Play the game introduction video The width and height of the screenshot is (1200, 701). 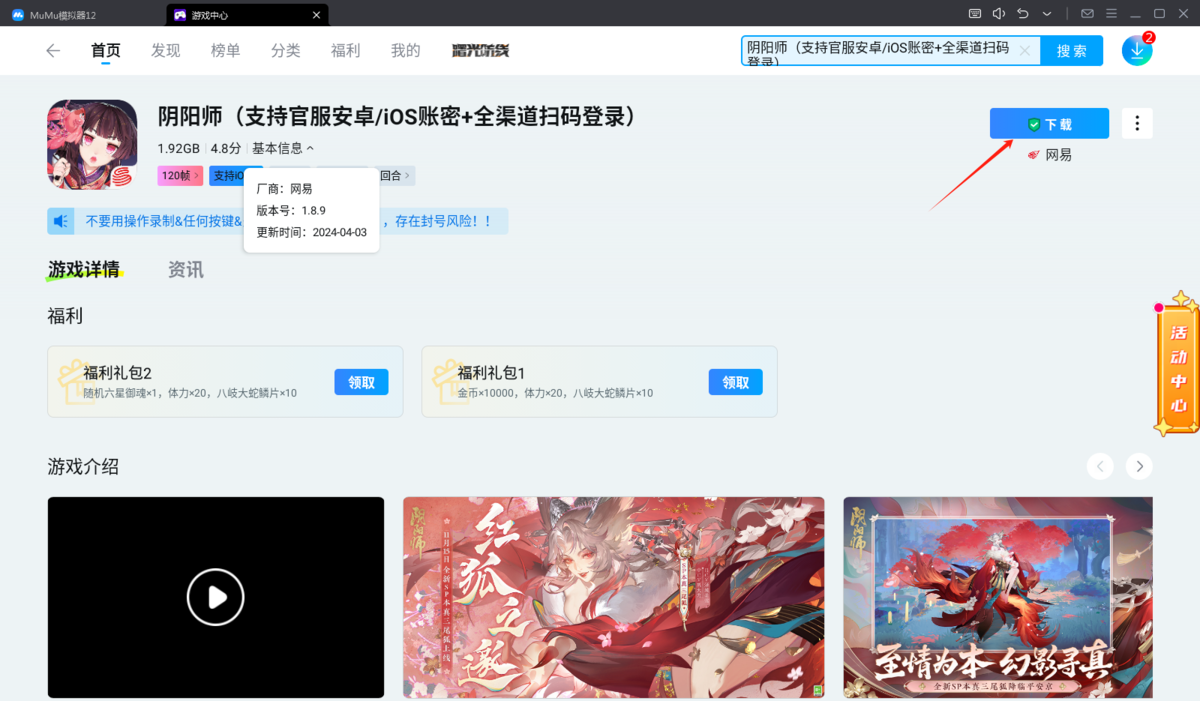pos(215,597)
